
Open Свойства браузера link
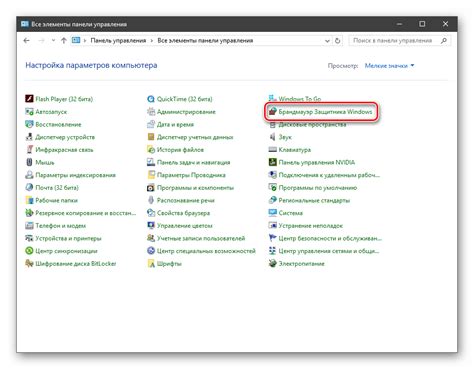pos(183,213)
